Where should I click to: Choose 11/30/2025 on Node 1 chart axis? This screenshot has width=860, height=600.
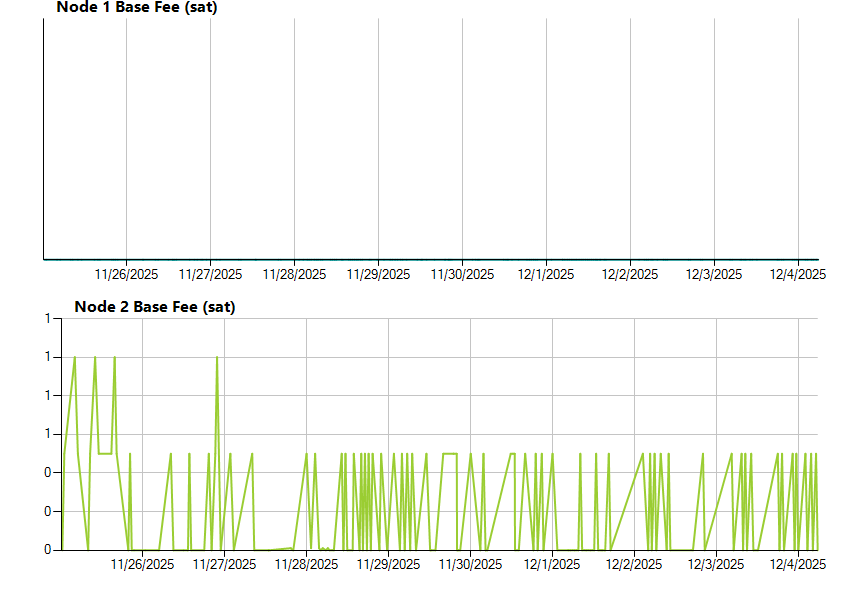[462, 273]
